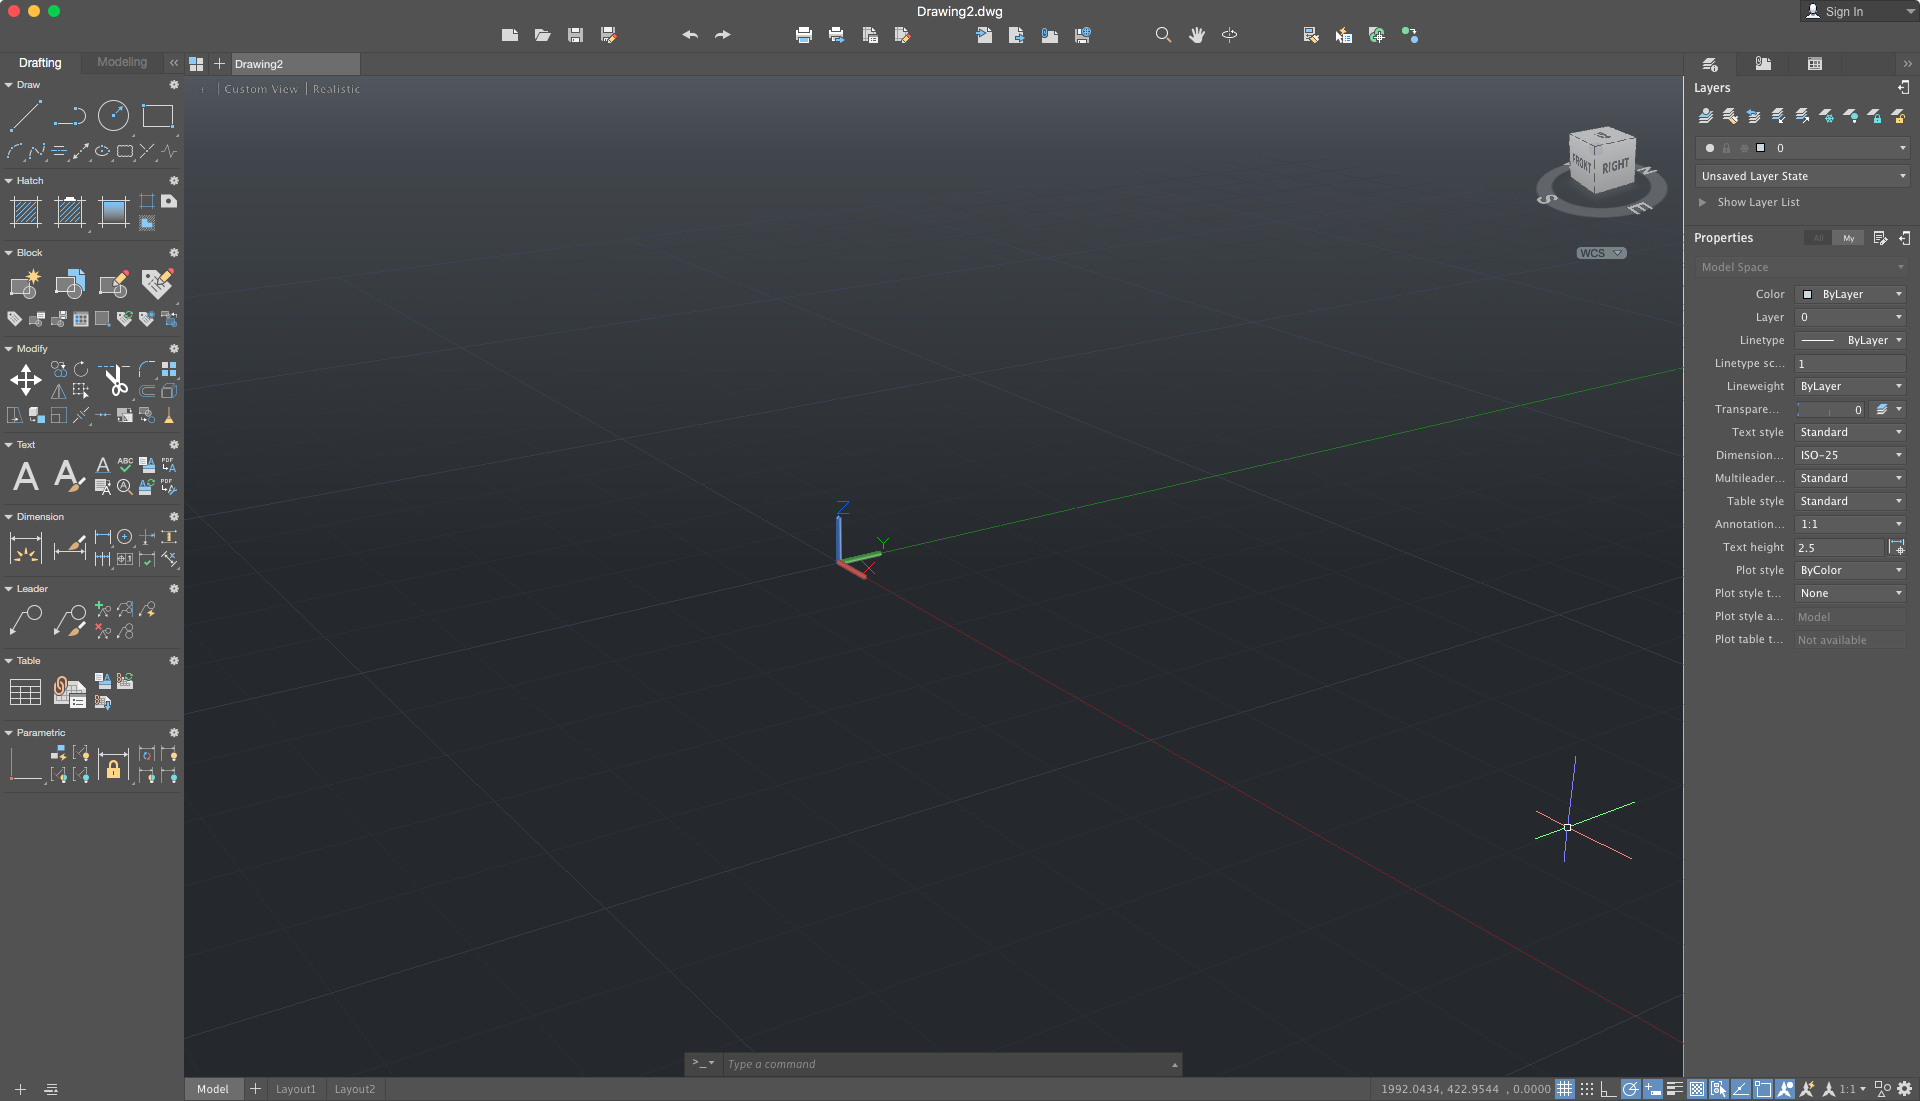This screenshot has width=1920, height=1101.
Task: Open the Multiline Text tool
Action: tap(26, 477)
